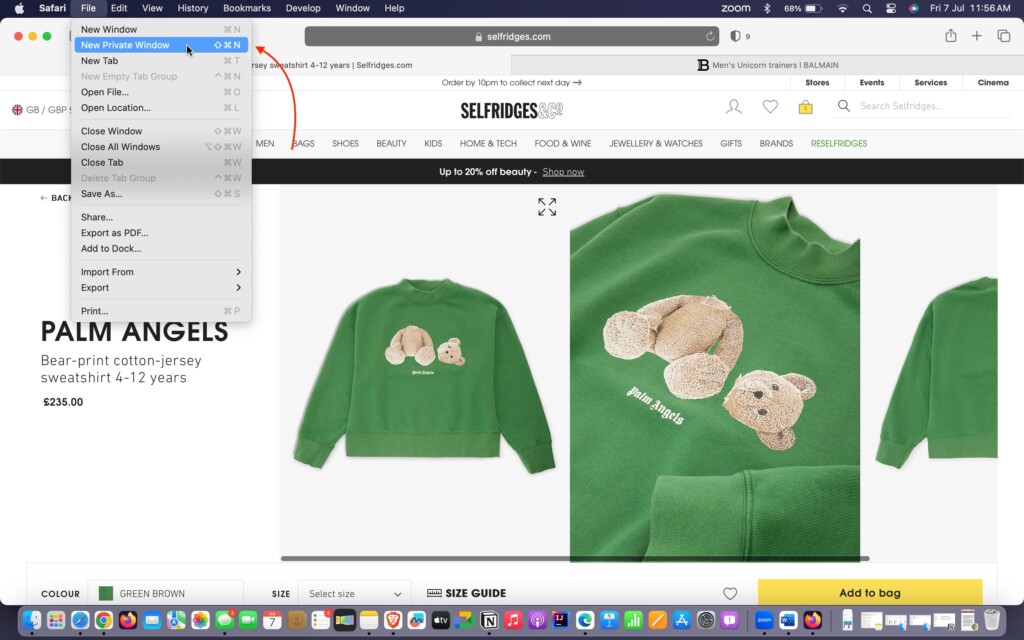Go to the Stores page
Viewport: 1024px width, 640px height.
tap(817, 83)
